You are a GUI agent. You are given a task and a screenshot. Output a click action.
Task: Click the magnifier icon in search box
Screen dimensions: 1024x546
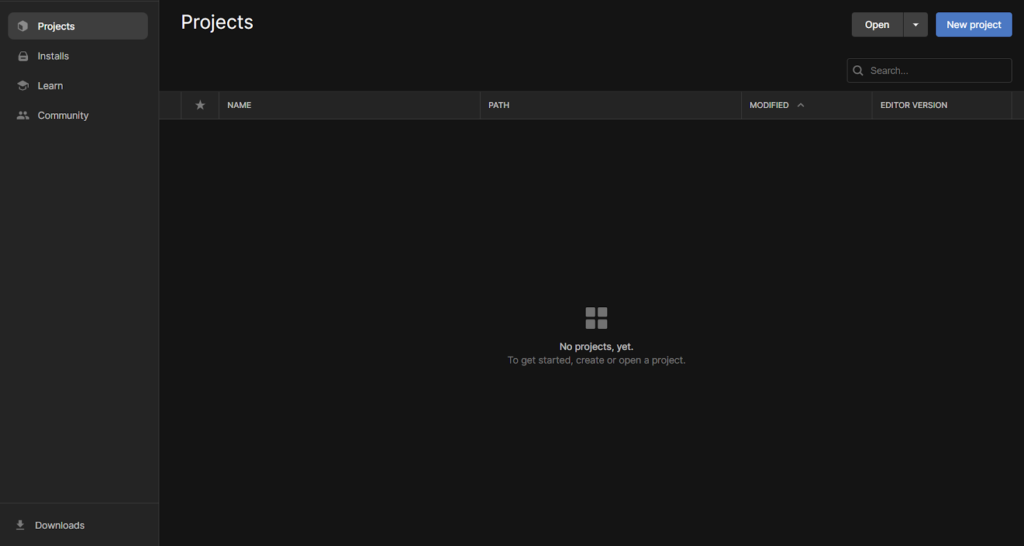pos(859,71)
